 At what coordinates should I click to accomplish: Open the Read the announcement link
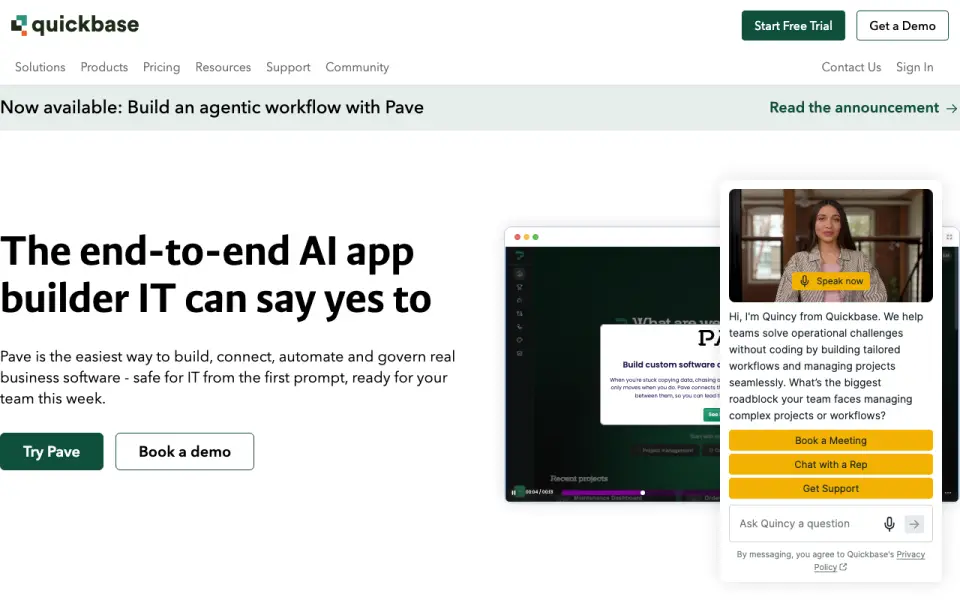[853, 107]
